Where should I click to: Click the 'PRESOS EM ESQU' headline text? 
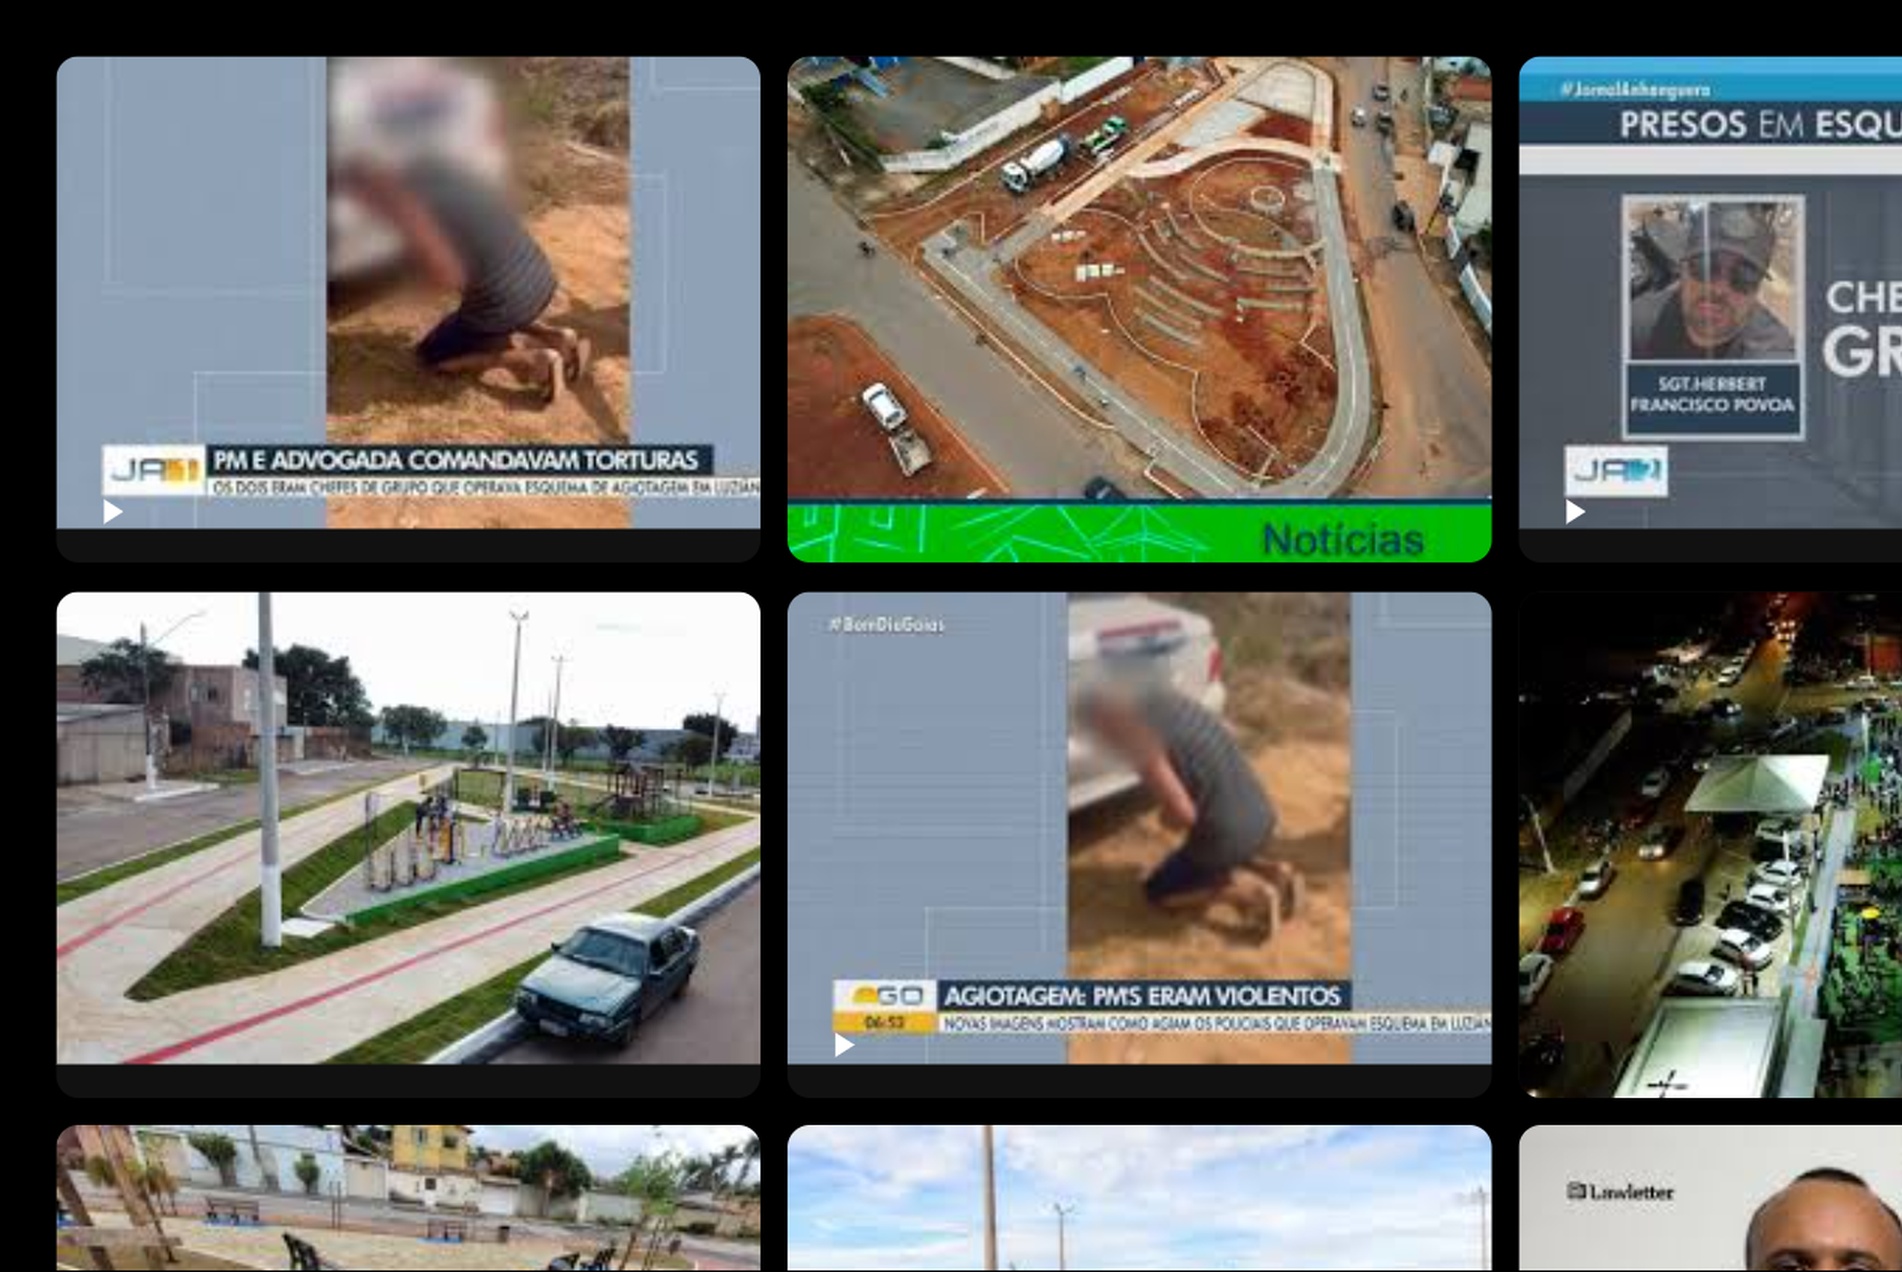(x=1760, y=125)
